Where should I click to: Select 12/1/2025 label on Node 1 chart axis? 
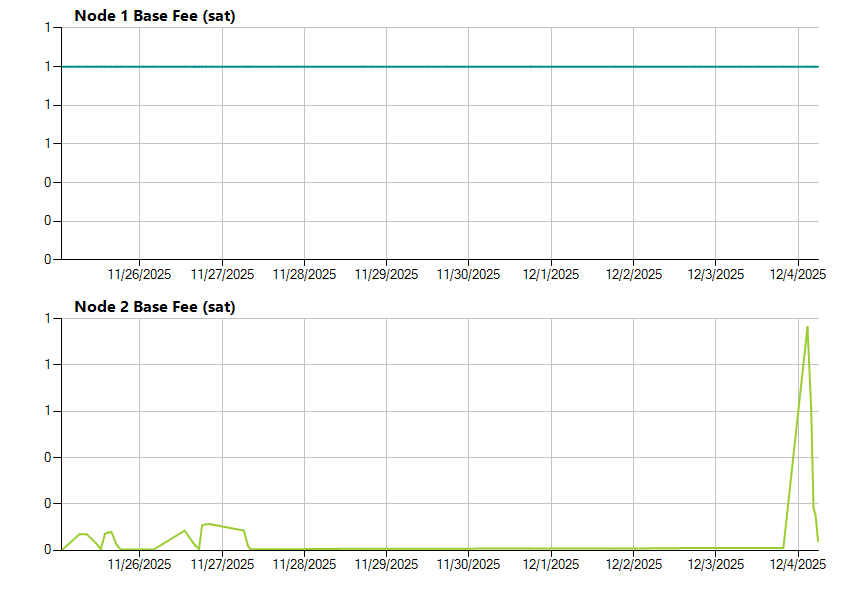(x=551, y=273)
